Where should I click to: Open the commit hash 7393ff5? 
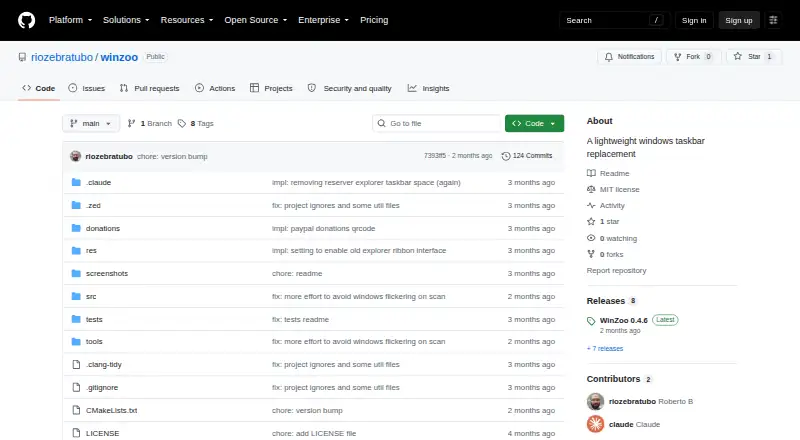[x=435, y=156]
